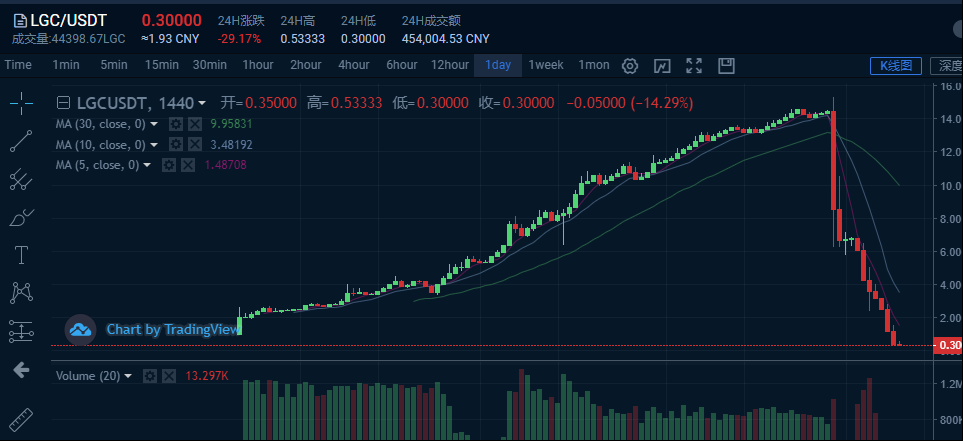963x441 pixels.
Task: Select the crosshair cursor tool
Action: (21, 103)
